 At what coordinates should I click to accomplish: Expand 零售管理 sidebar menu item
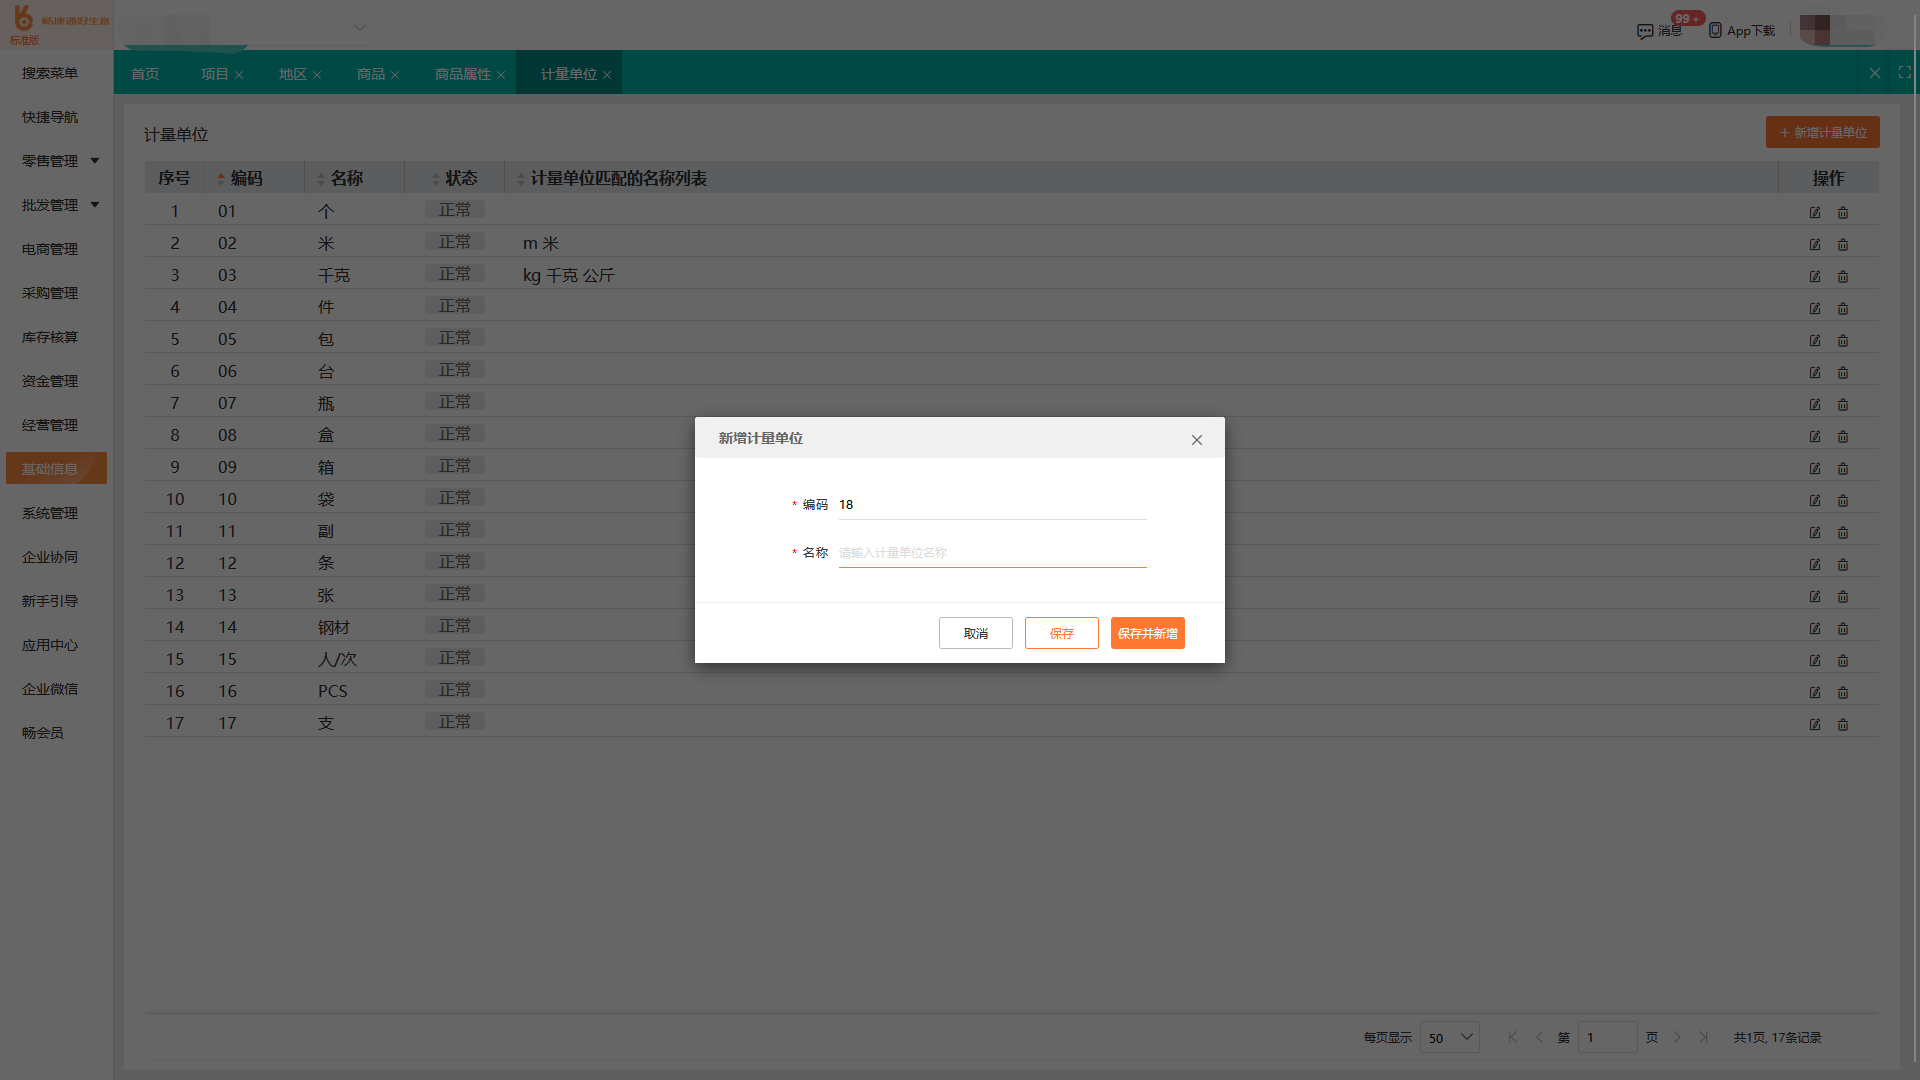pyautogui.click(x=53, y=160)
